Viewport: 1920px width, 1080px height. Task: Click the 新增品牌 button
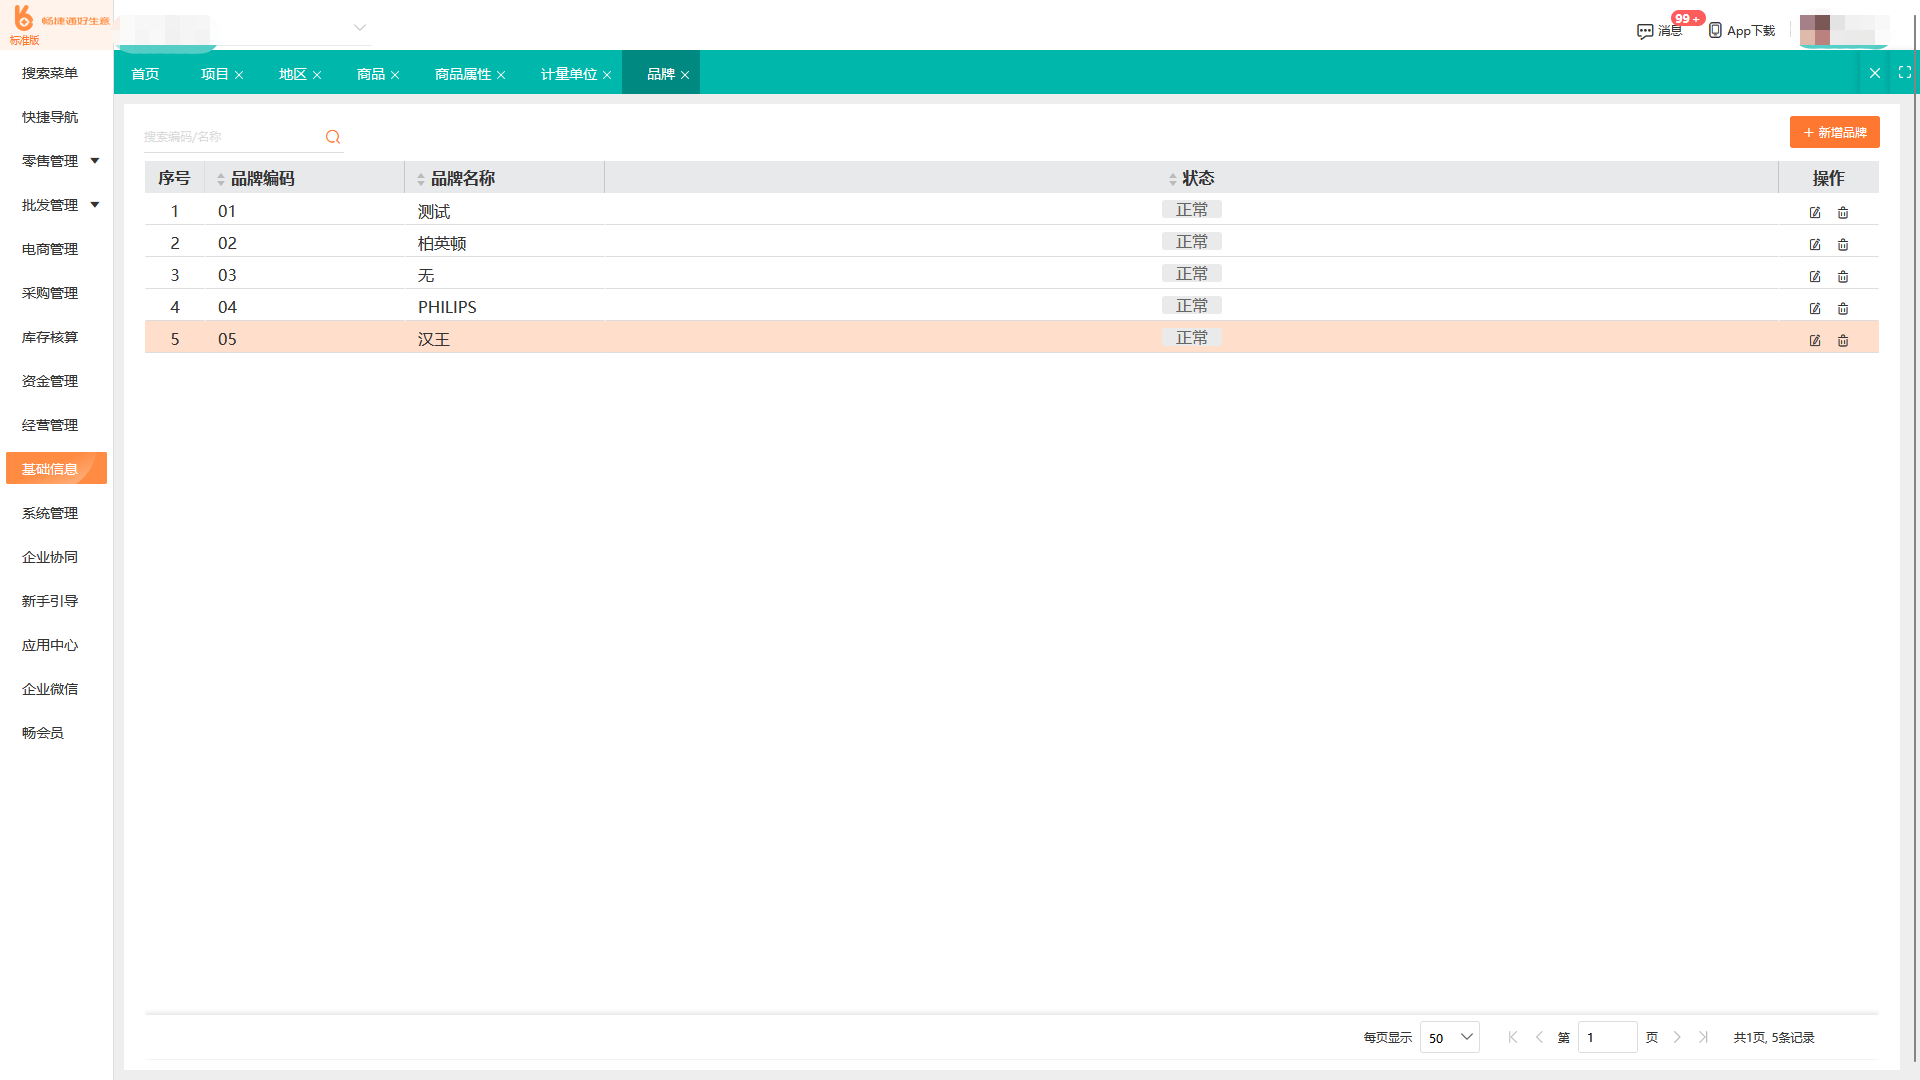click(x=1834, y=132)
